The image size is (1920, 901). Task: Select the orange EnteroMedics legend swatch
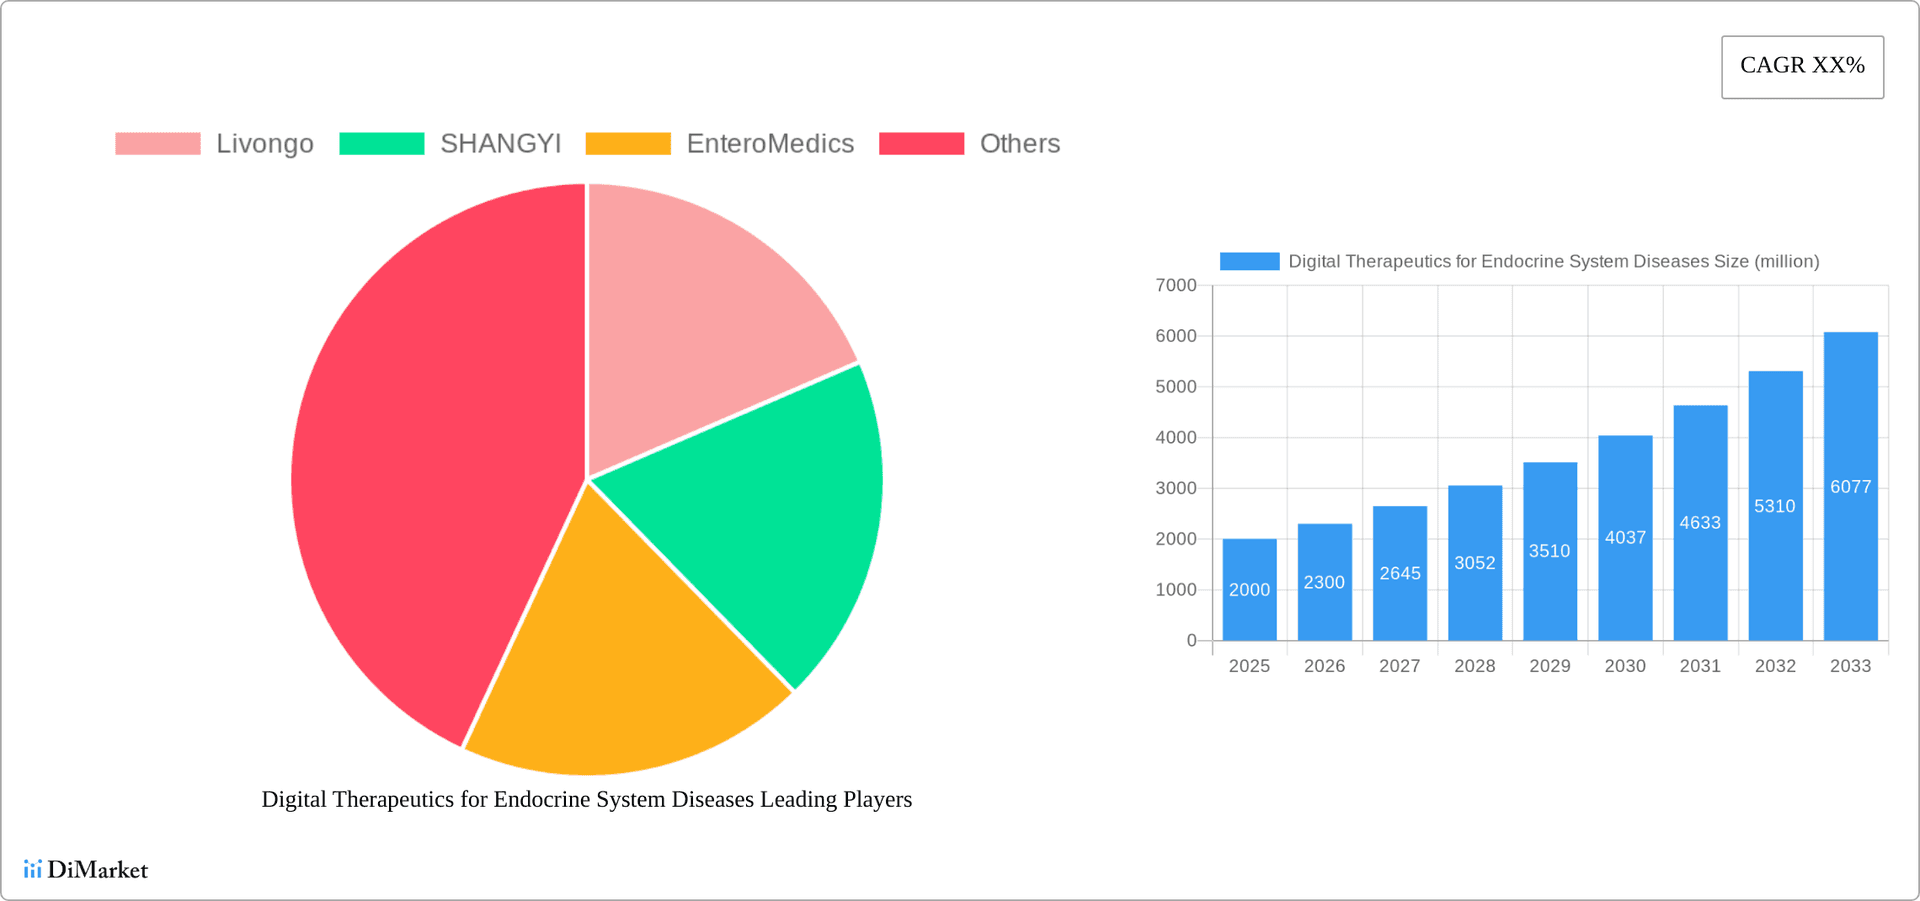(627, 143)
